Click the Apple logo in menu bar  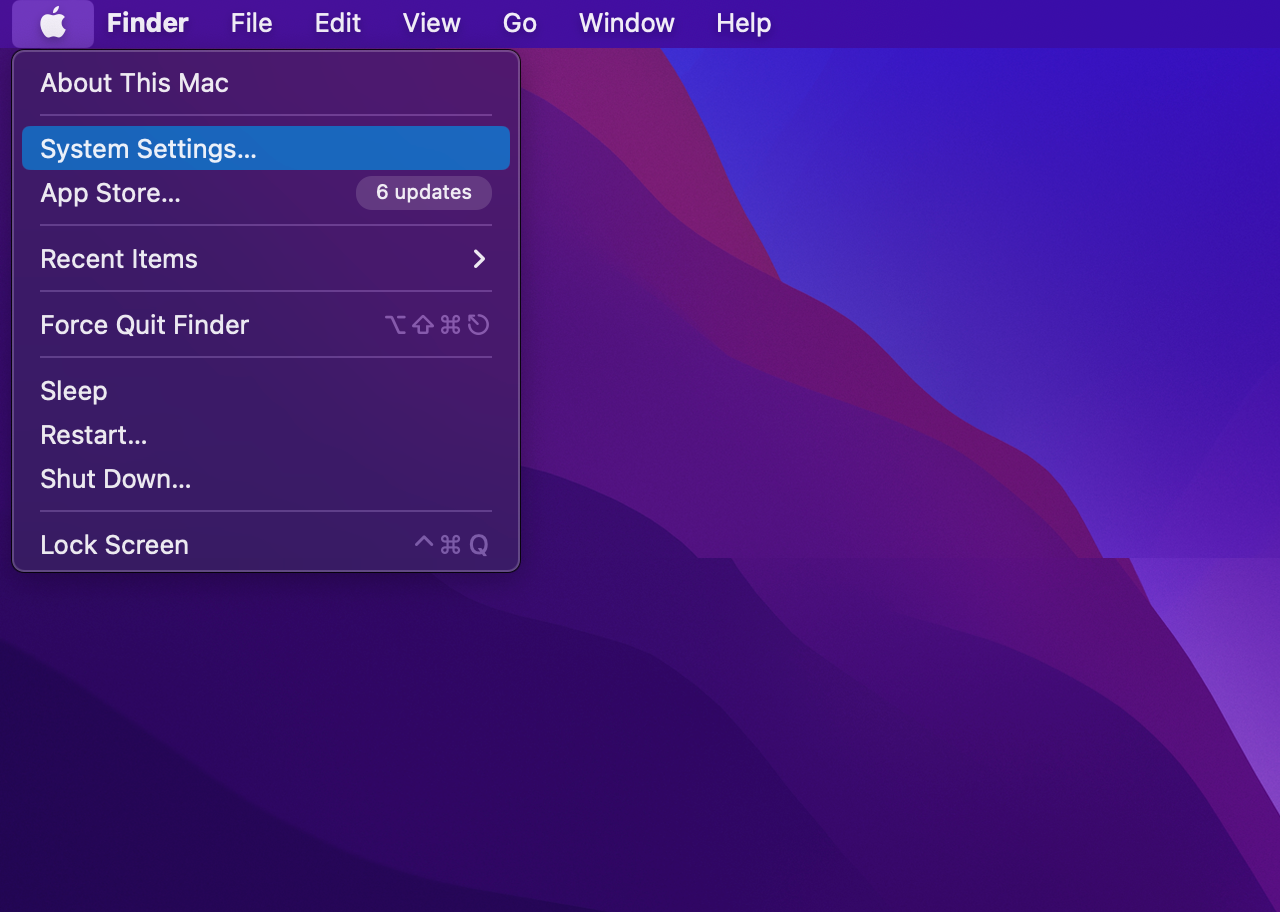(53, 23)
